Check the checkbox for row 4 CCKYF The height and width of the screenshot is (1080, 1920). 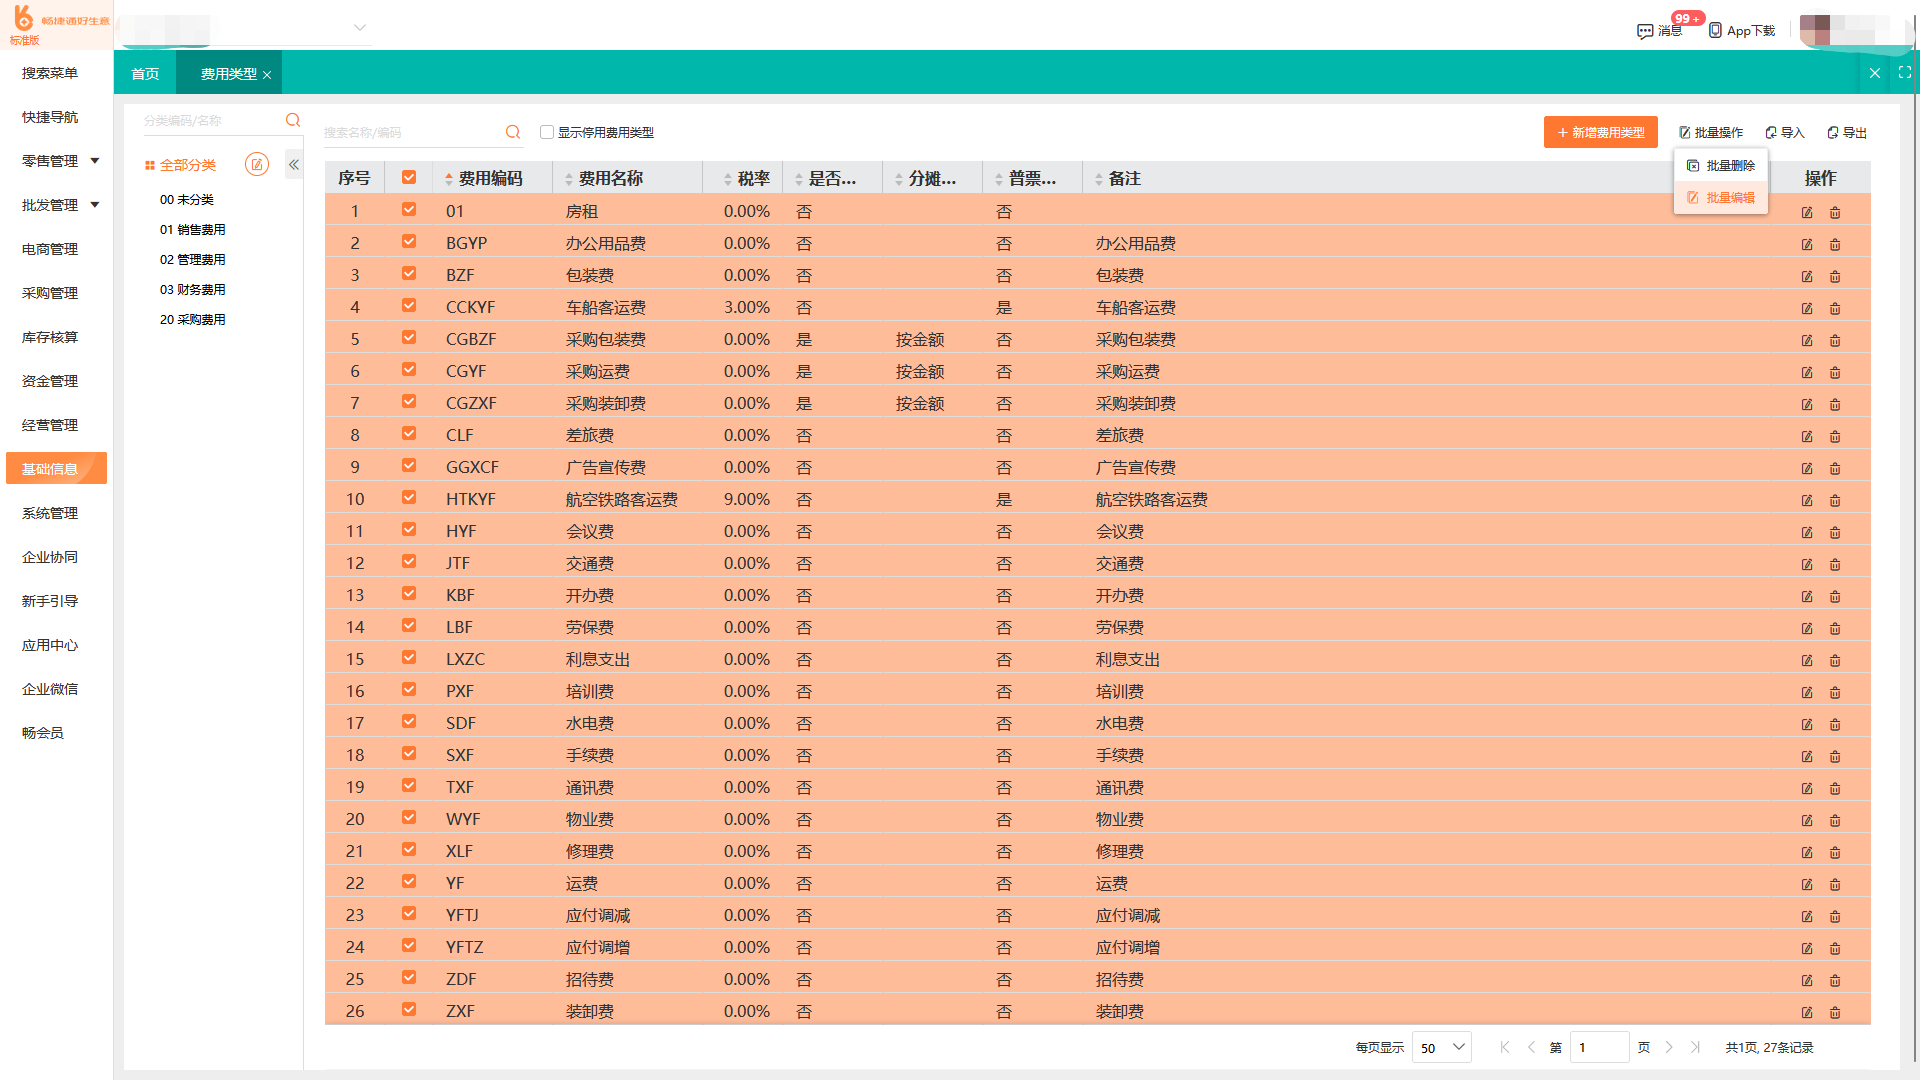[407, 307]
